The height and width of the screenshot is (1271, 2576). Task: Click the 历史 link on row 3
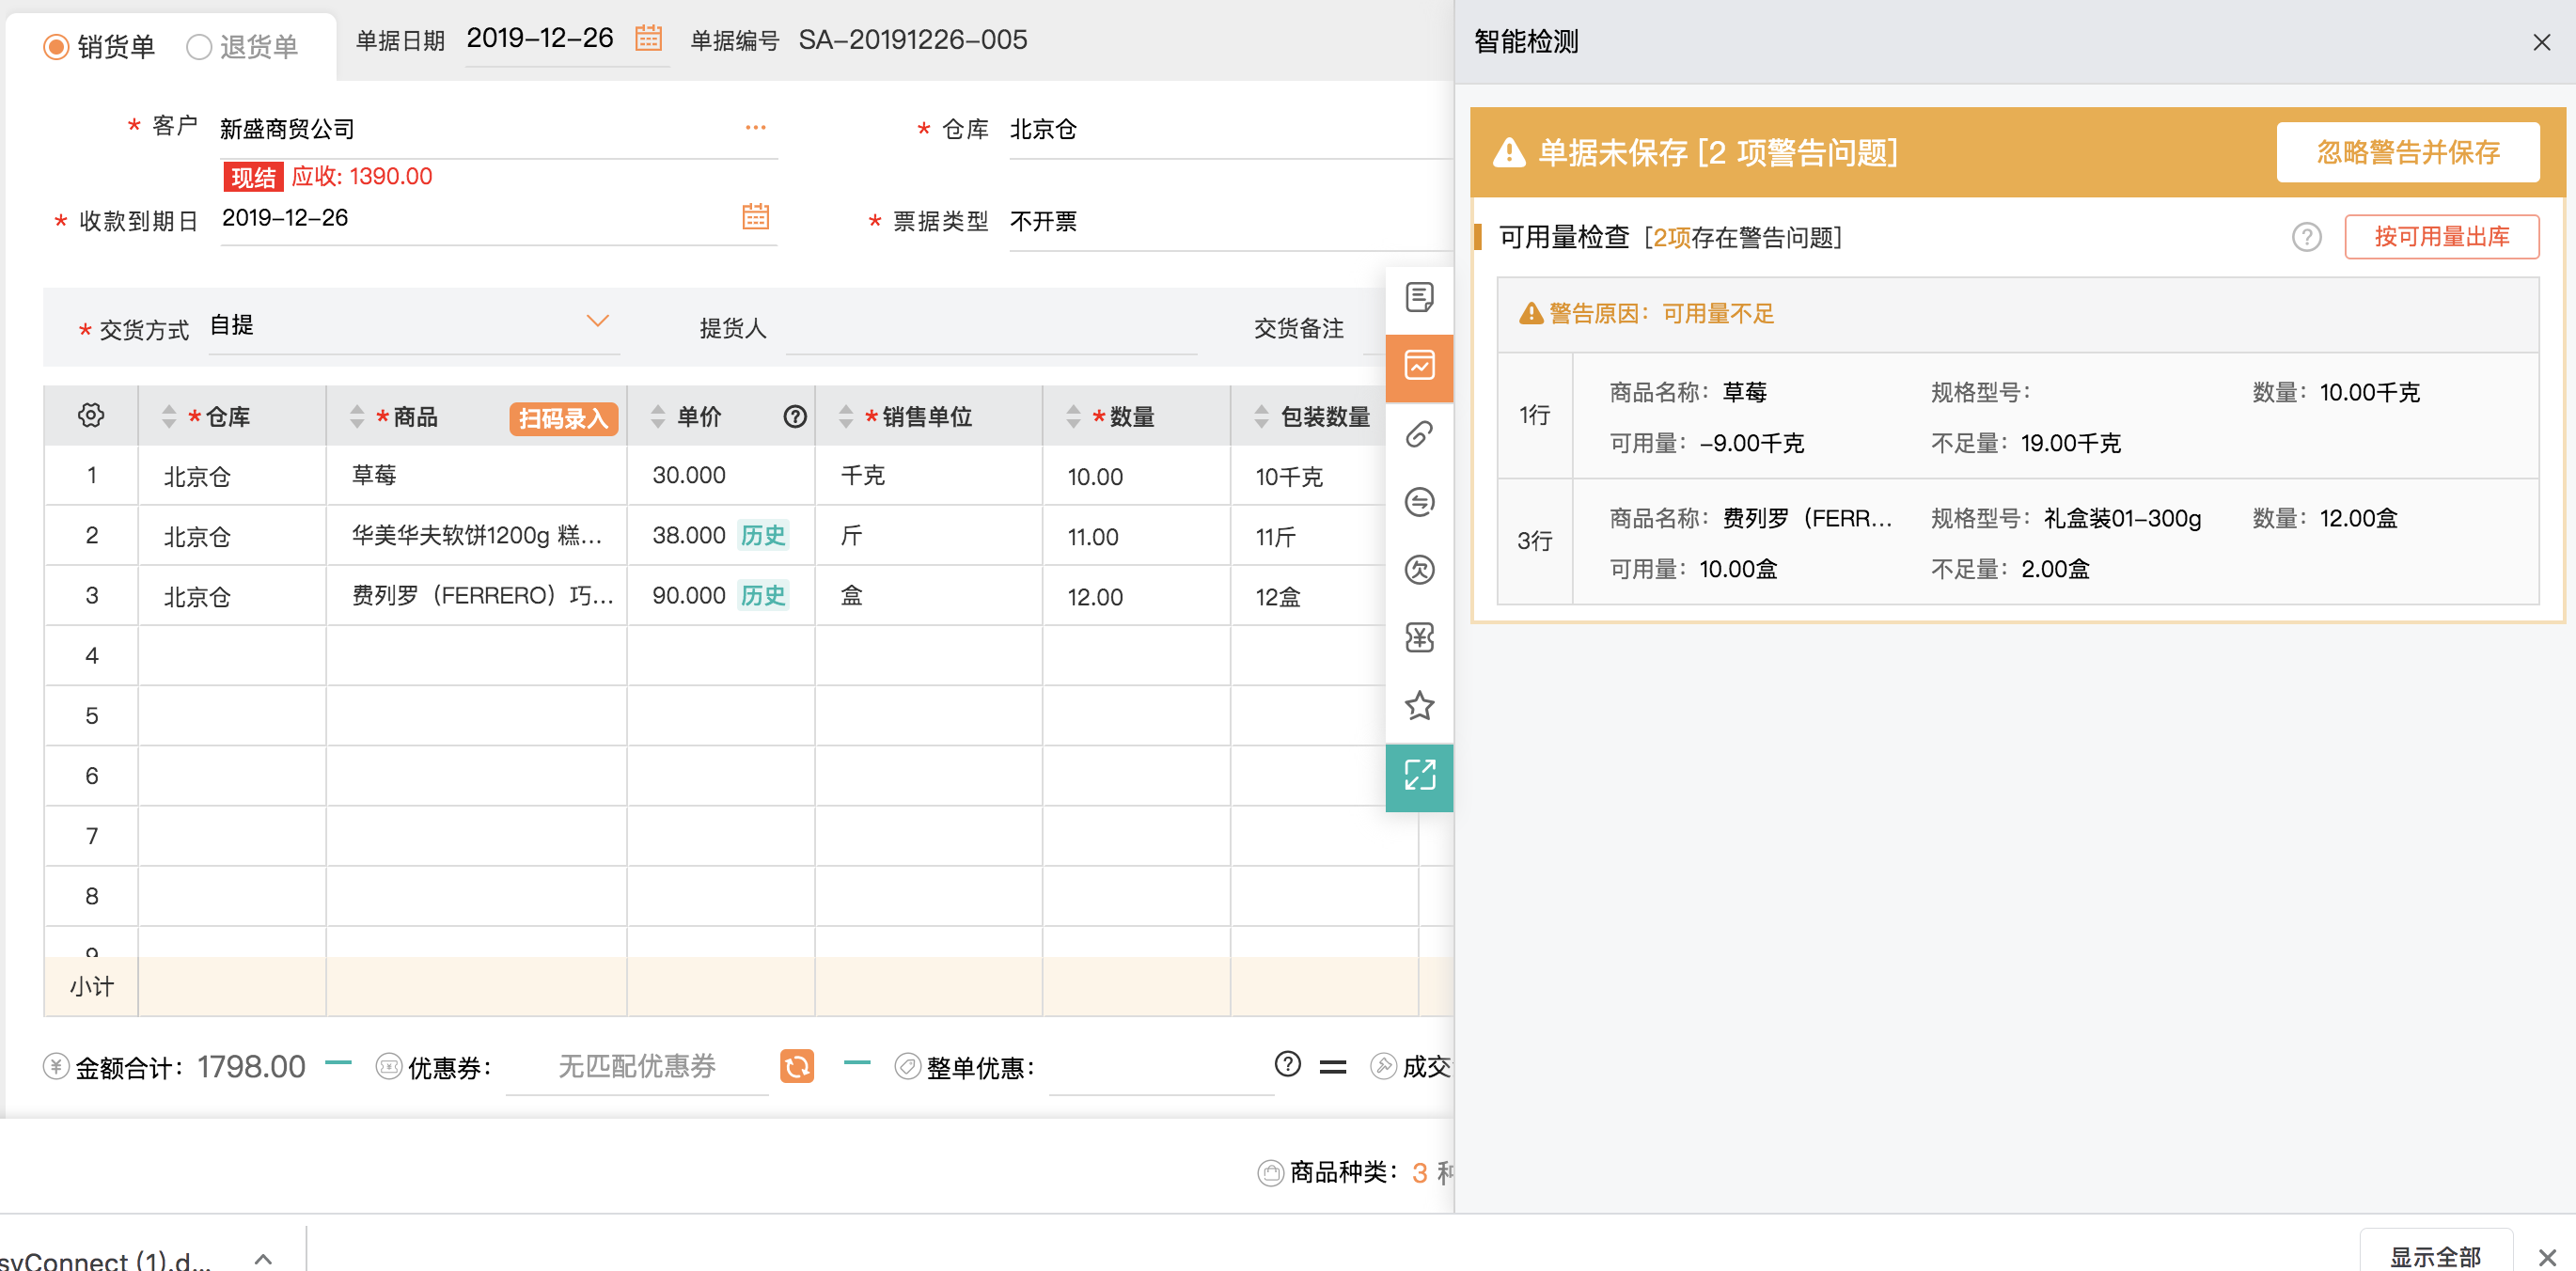(764, 596)
